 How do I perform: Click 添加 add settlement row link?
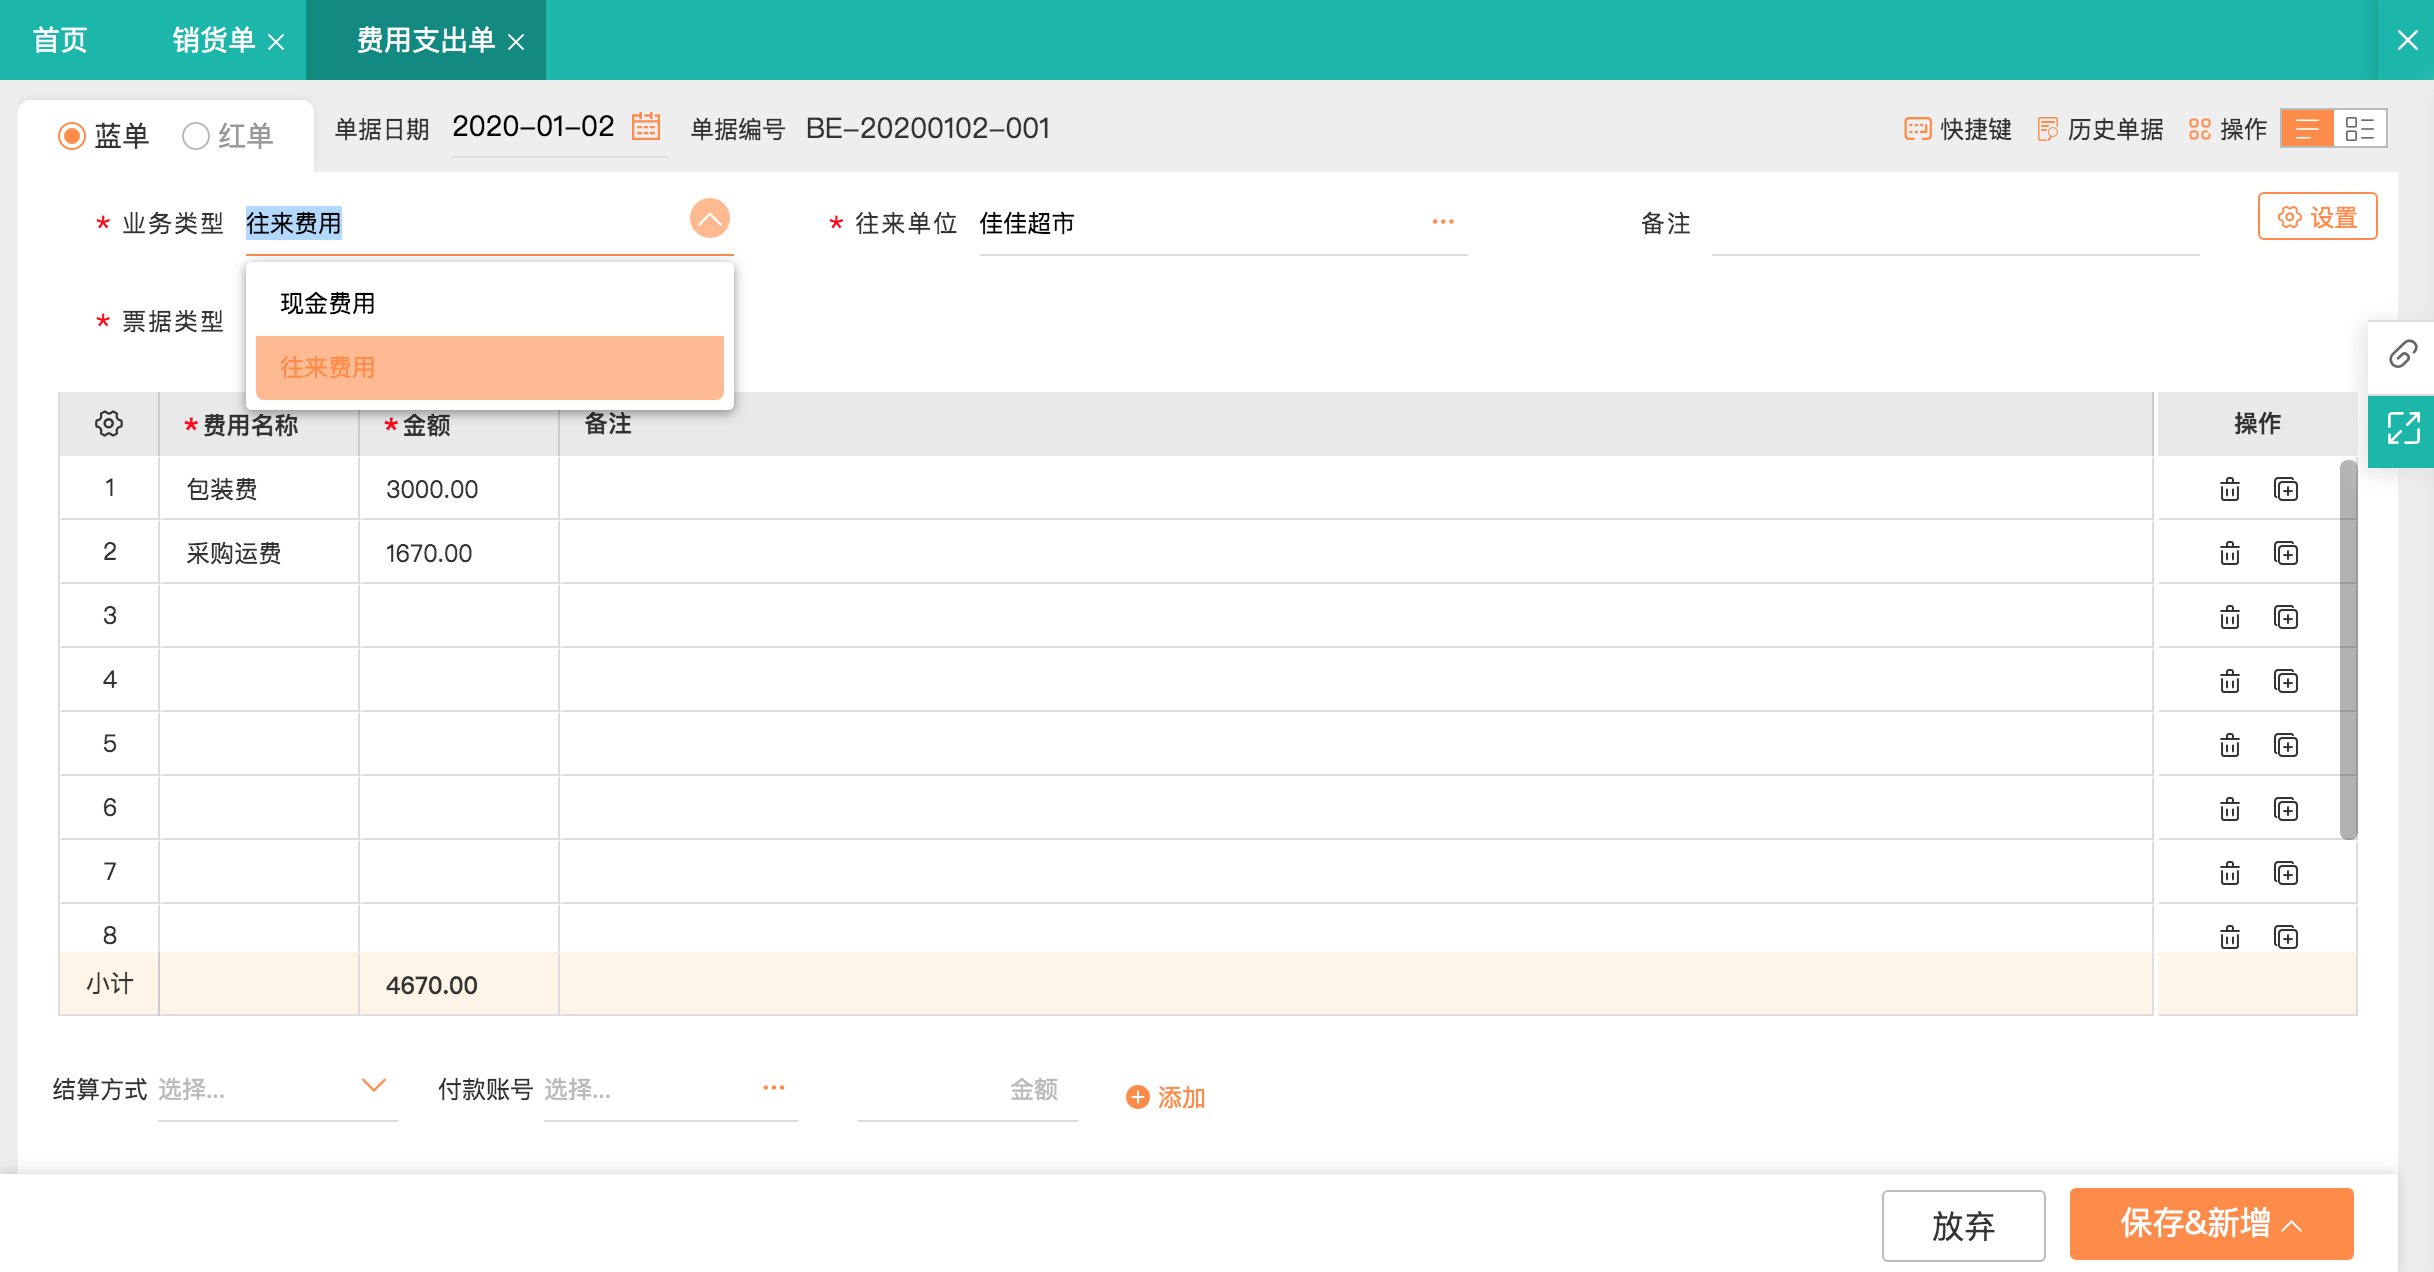coord(1165,1096)
